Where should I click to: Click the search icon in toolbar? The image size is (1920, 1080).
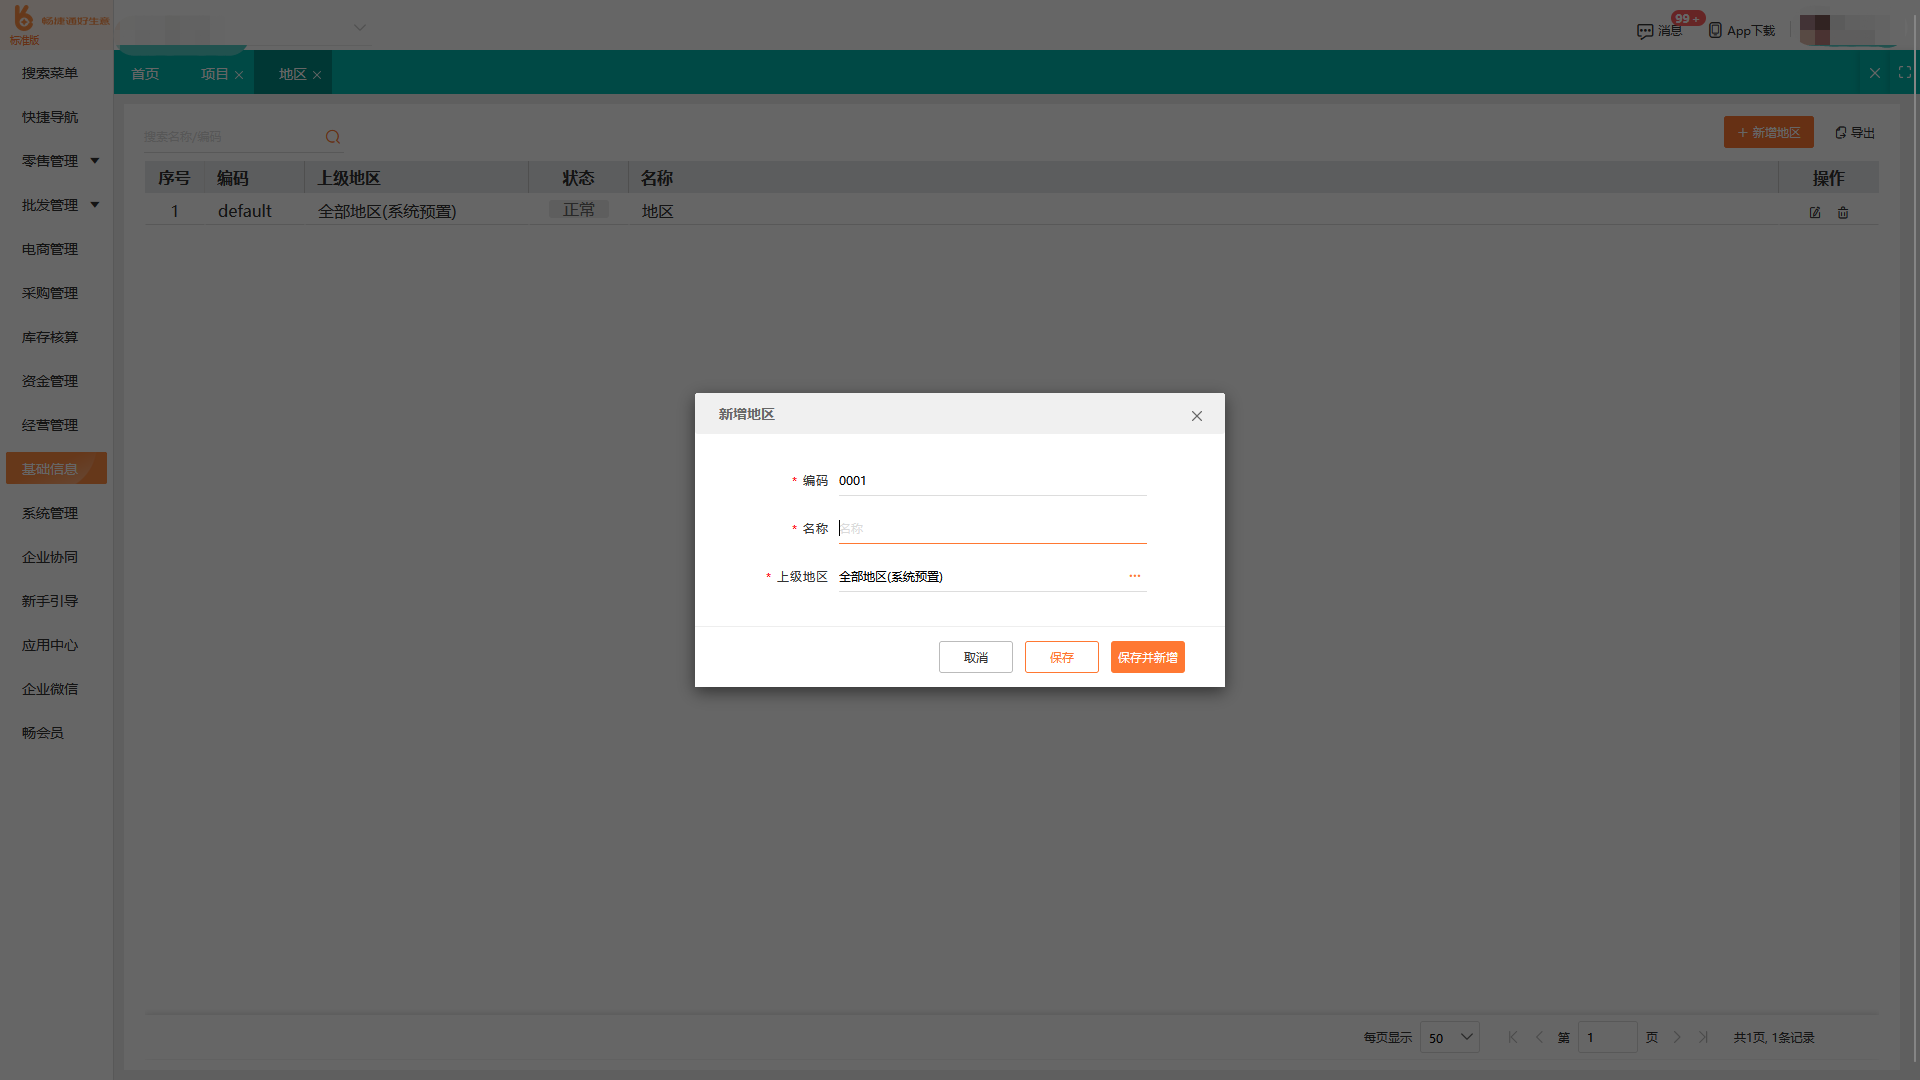(x=332, y=136)
